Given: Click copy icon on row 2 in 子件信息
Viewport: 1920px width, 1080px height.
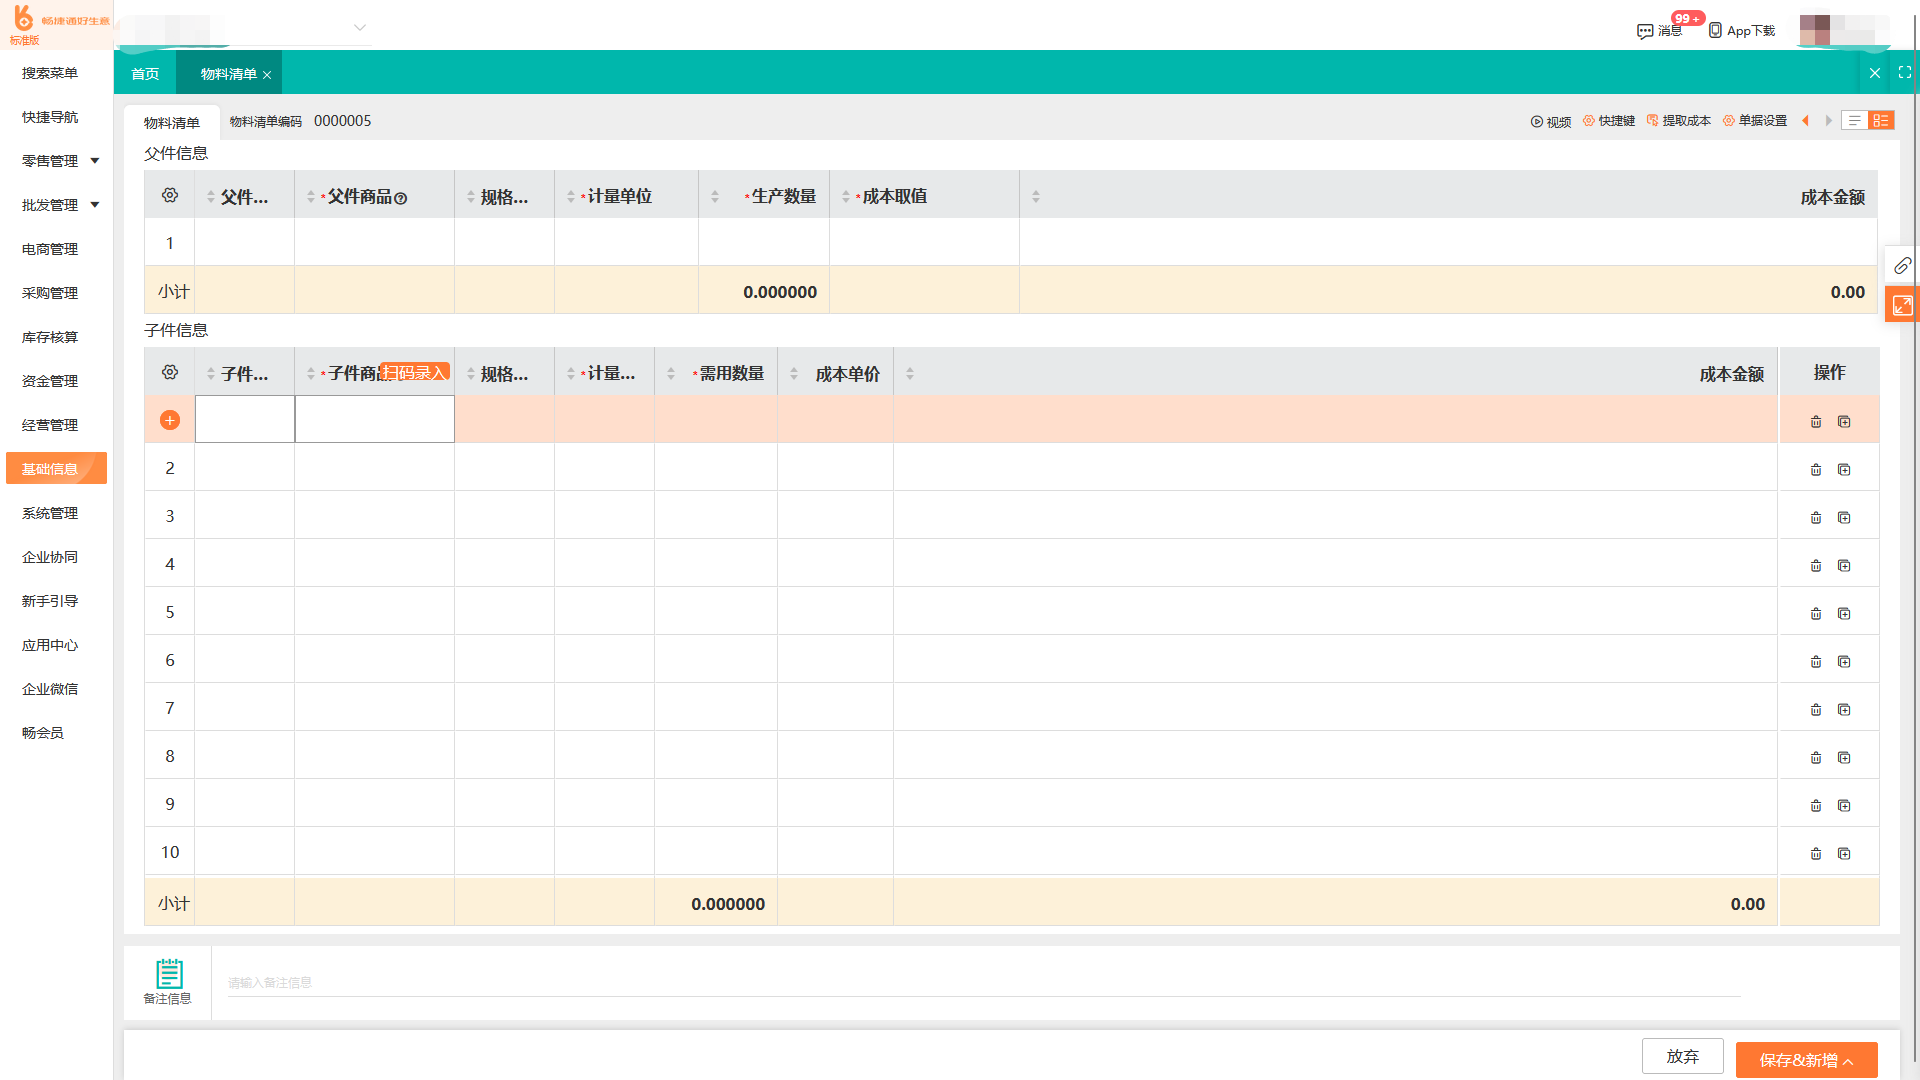Looking at the screenshot, I should coord(1844,468).
